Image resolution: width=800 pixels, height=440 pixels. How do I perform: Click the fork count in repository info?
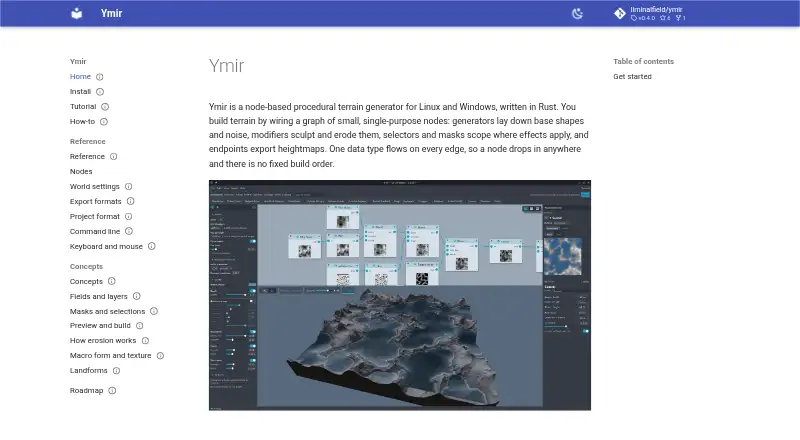681,18
